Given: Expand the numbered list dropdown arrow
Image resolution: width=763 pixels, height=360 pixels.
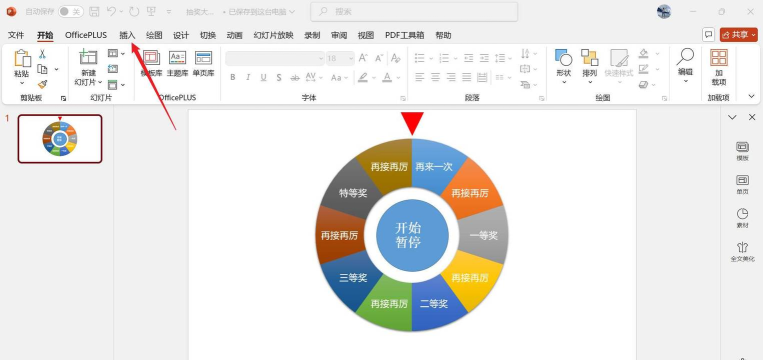Looking at the screenshot, I should click(x=455, y=59).
